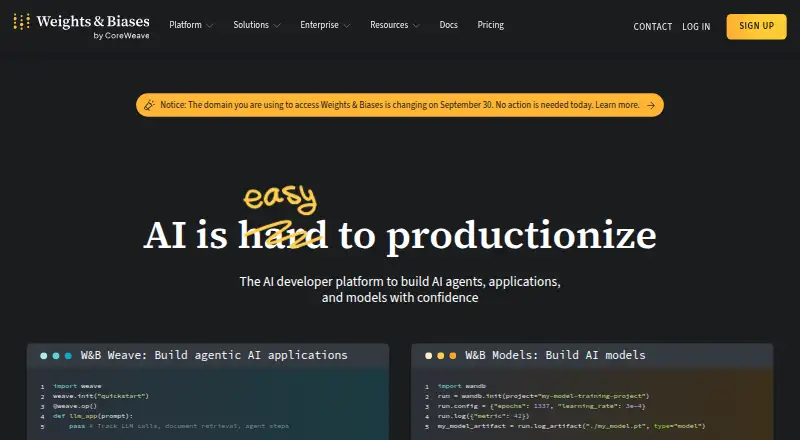Open the W&B Models code card title
Viewport: 800px width, 440px height.
(x=555, y=355)
